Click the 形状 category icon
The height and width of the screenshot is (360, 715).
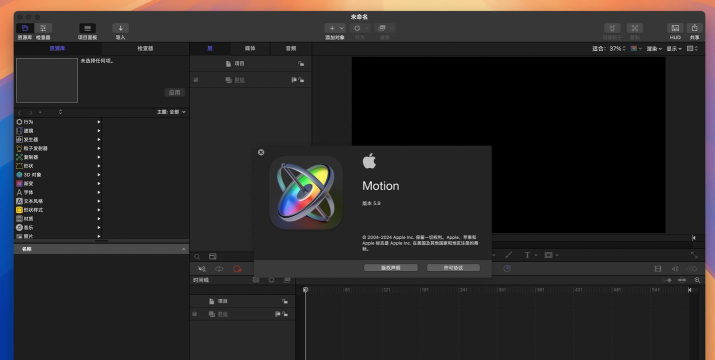(x=19, y=166)
